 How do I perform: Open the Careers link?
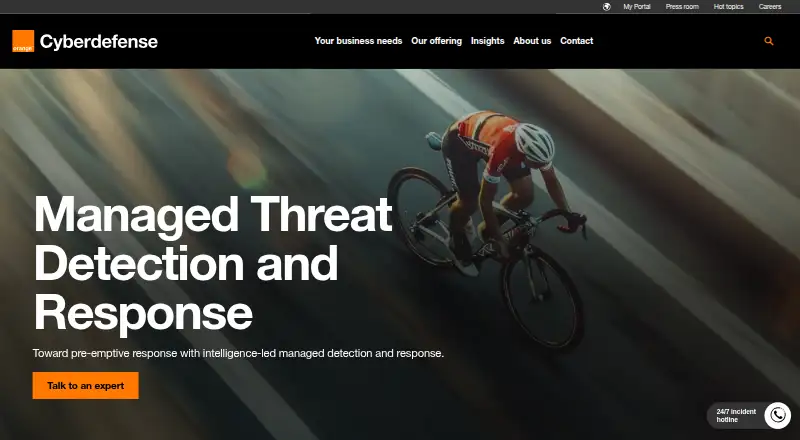[x=770, y=7]
